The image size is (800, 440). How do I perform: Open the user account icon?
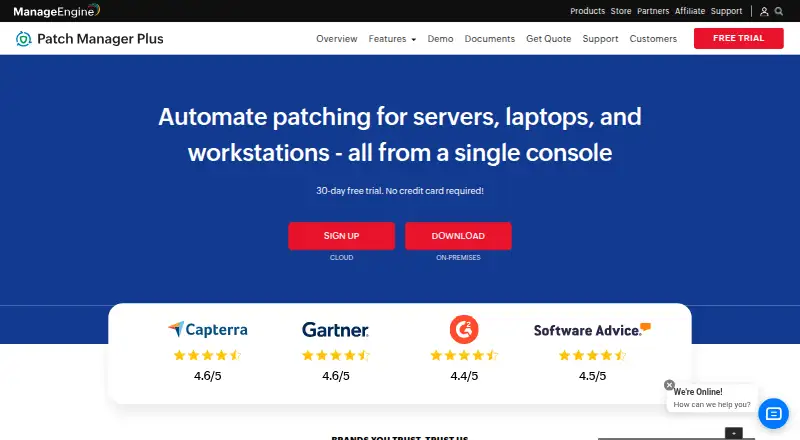[x=764, y=11]
